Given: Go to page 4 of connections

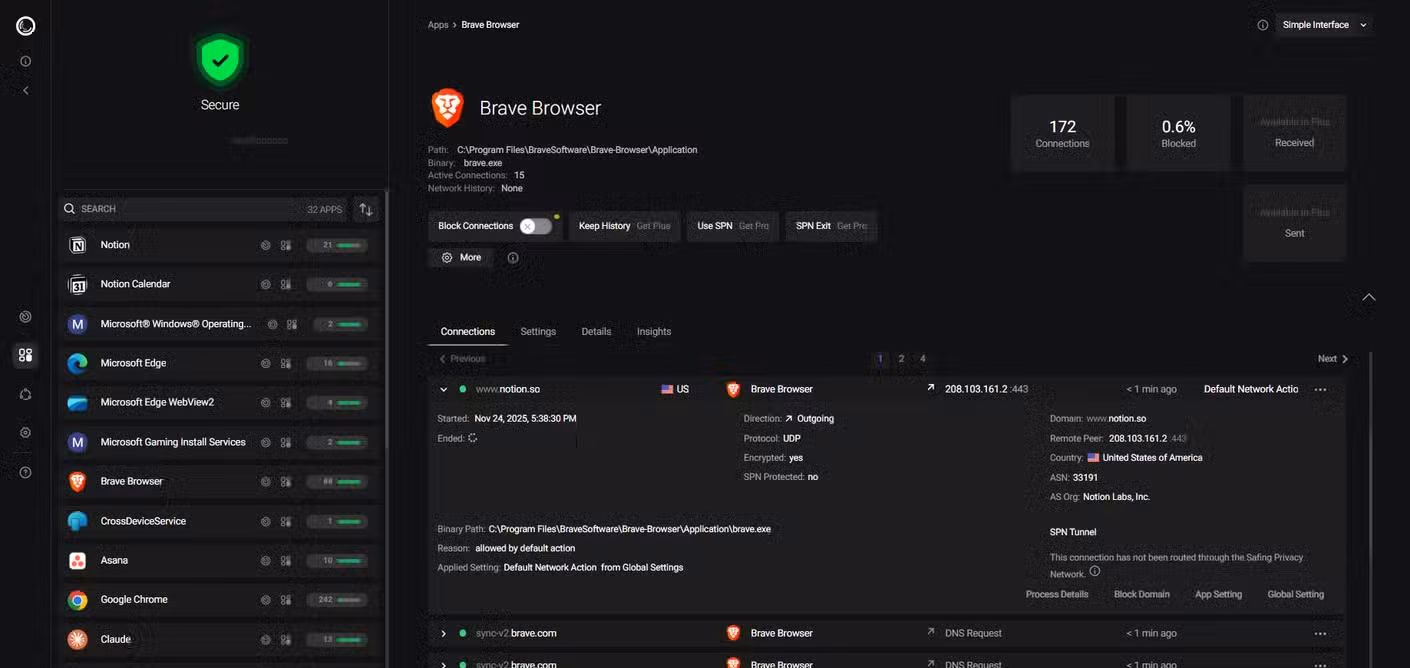Looking at the screenshot, I should coord(922,358).
